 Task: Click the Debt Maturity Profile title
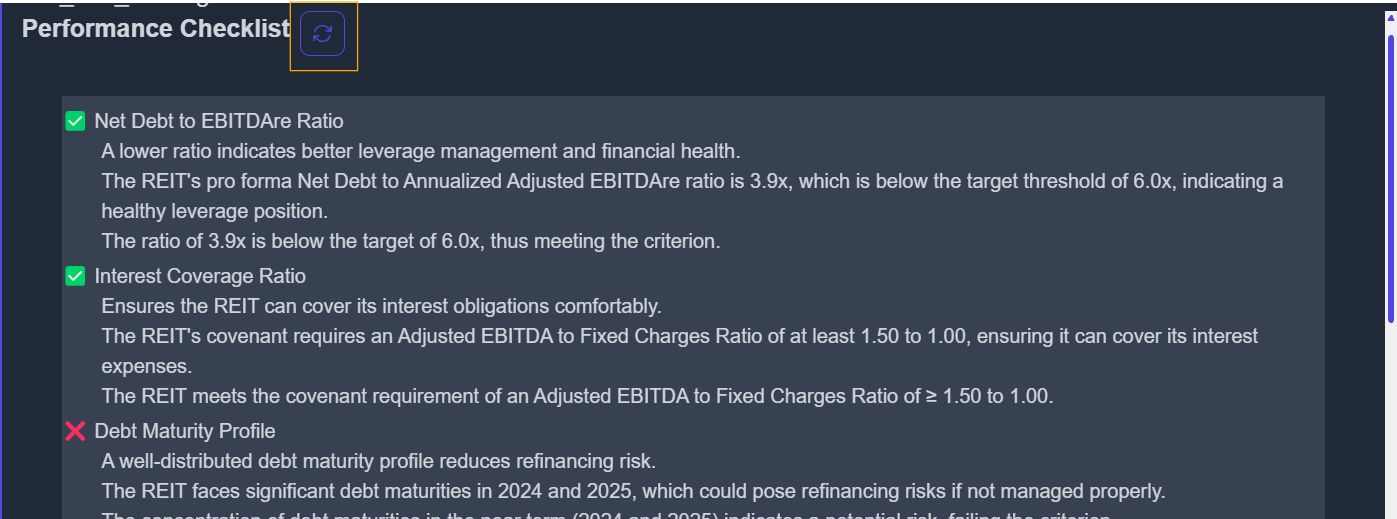(x=185, y=431)
